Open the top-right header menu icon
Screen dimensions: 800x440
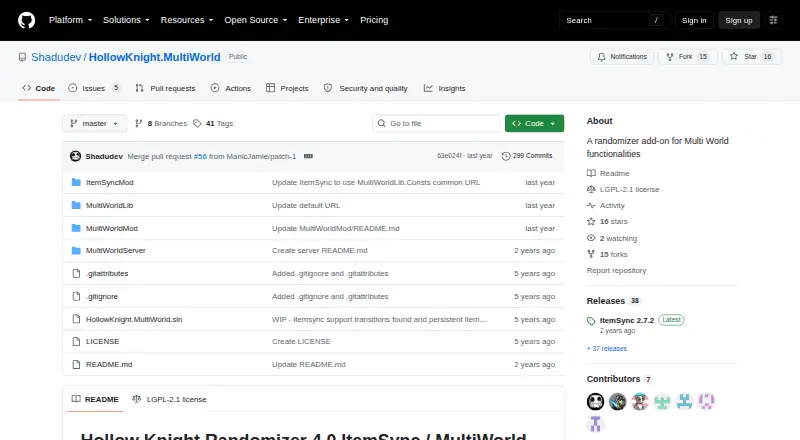click(773, 20)
